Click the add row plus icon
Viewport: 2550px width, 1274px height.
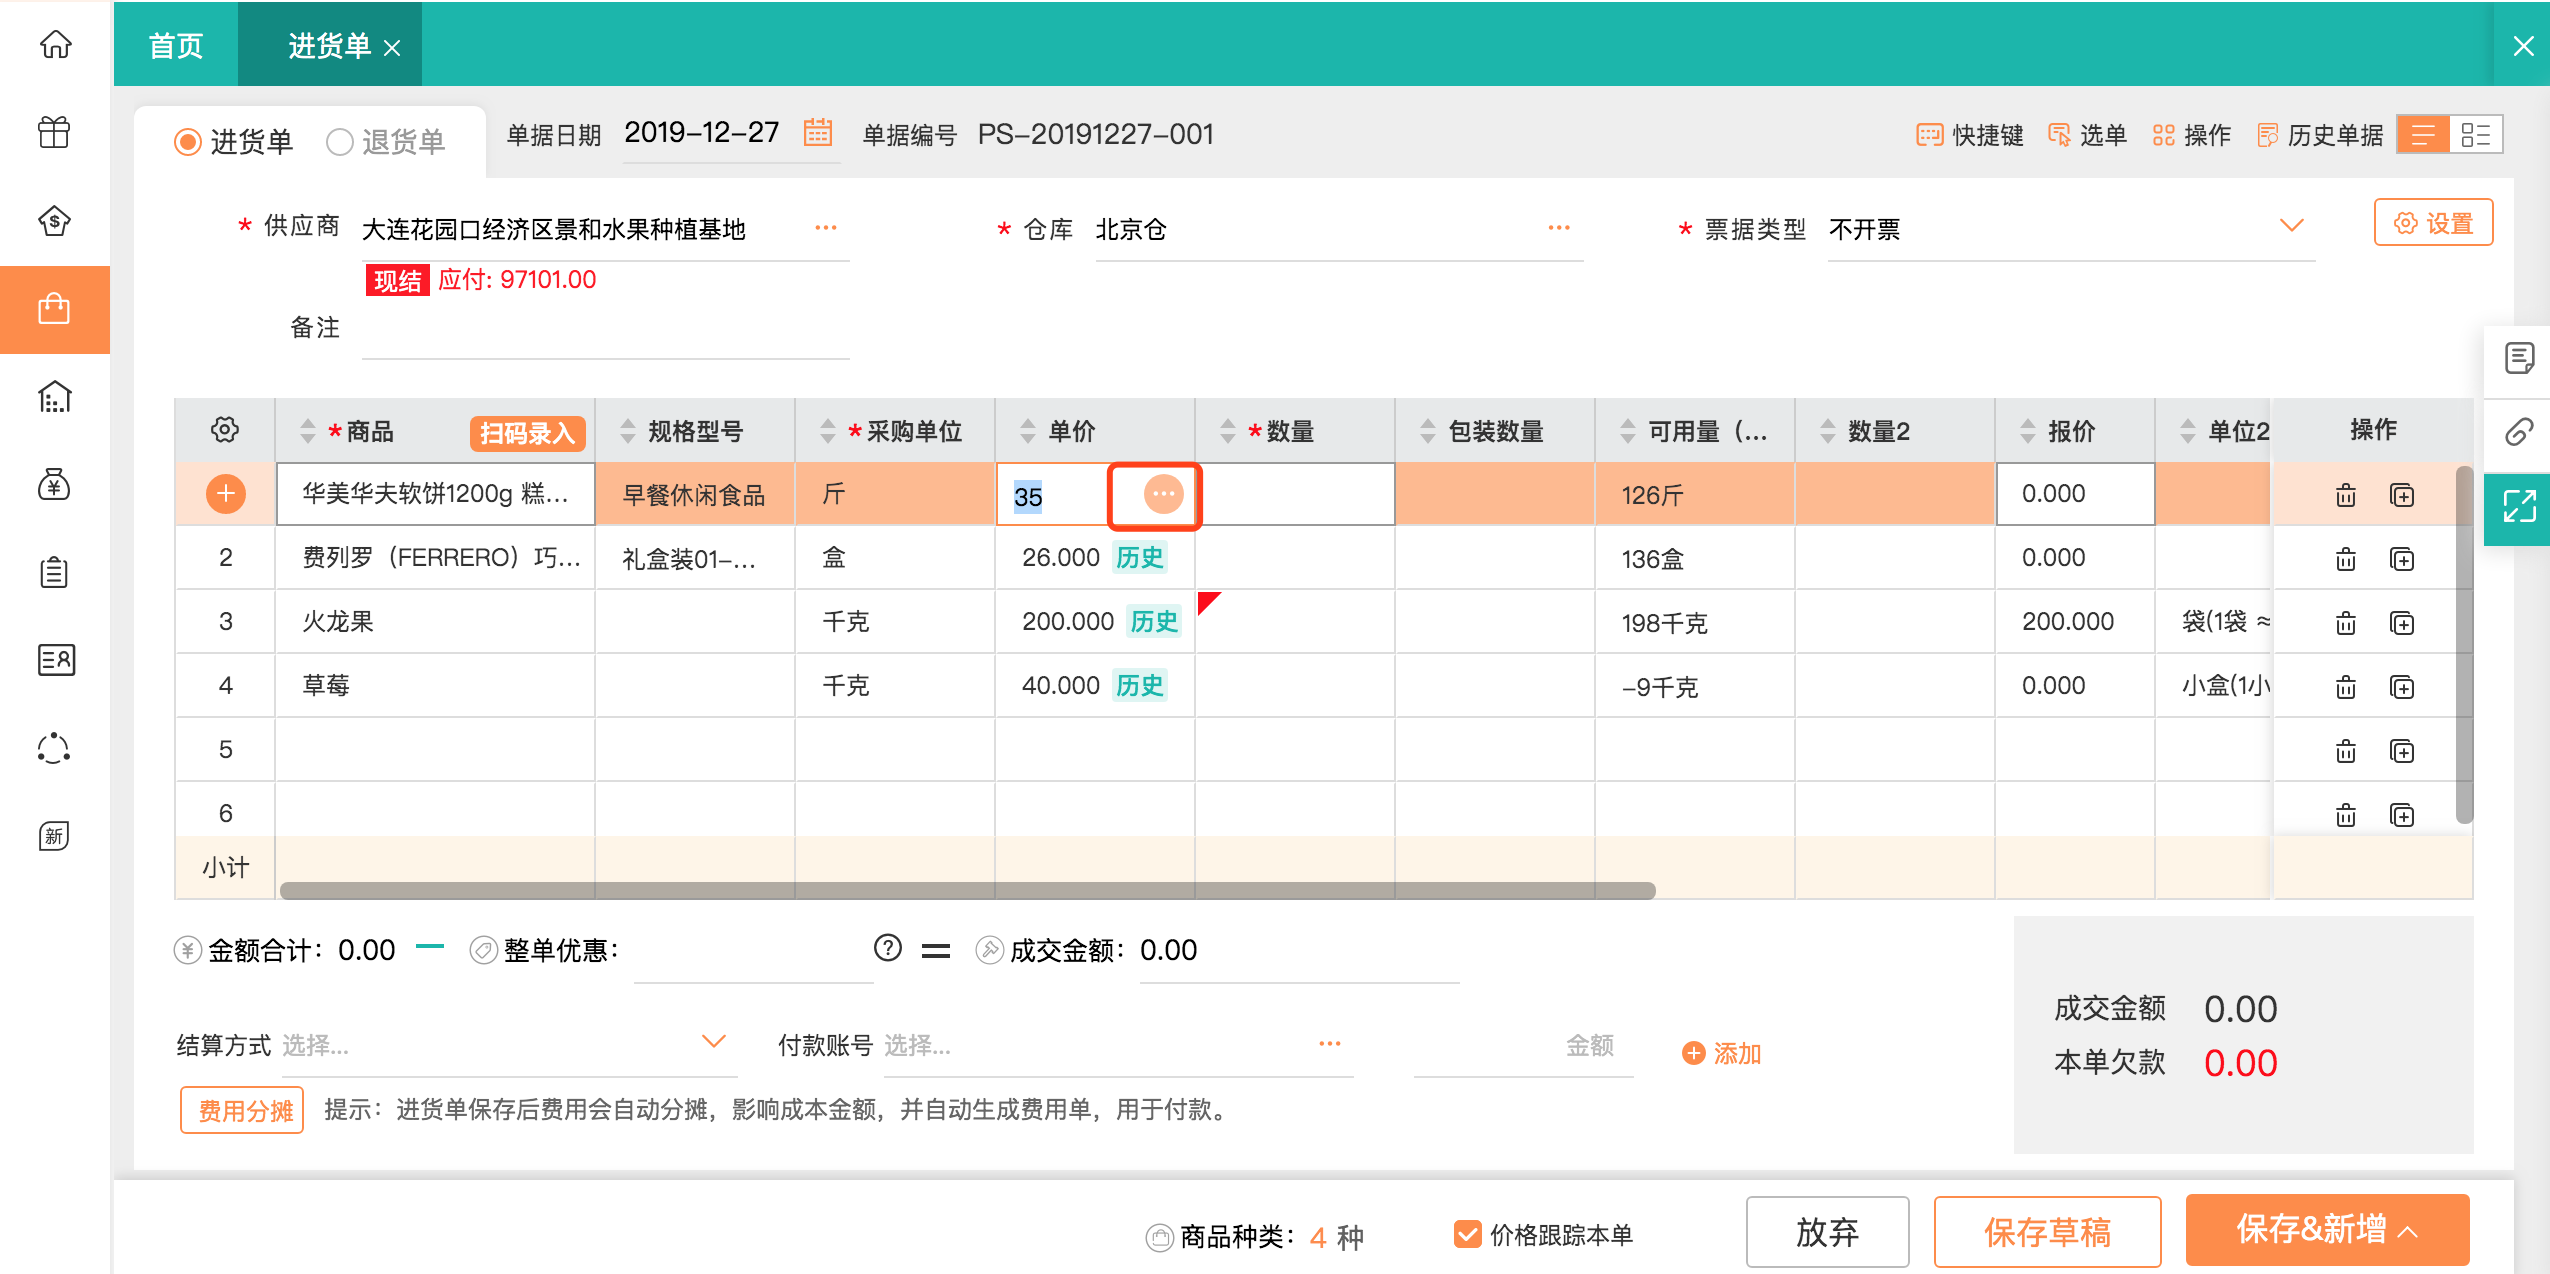[x=224, y=495]
